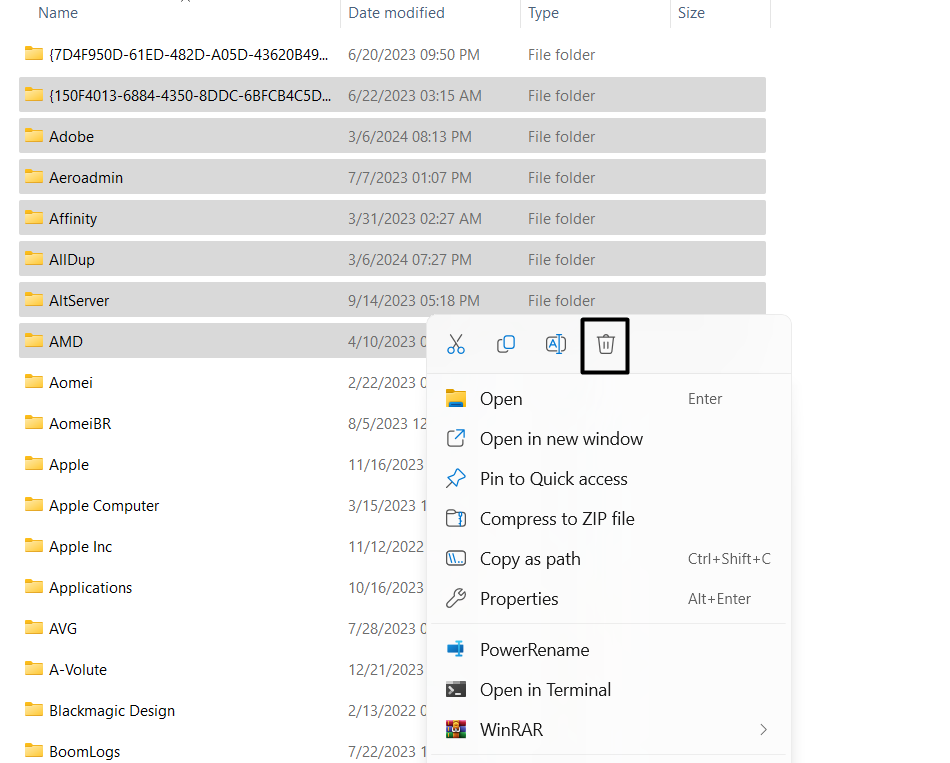Click the Terminal icon in menu
Viewport: 950px width, 763px height.
point(456,690)
